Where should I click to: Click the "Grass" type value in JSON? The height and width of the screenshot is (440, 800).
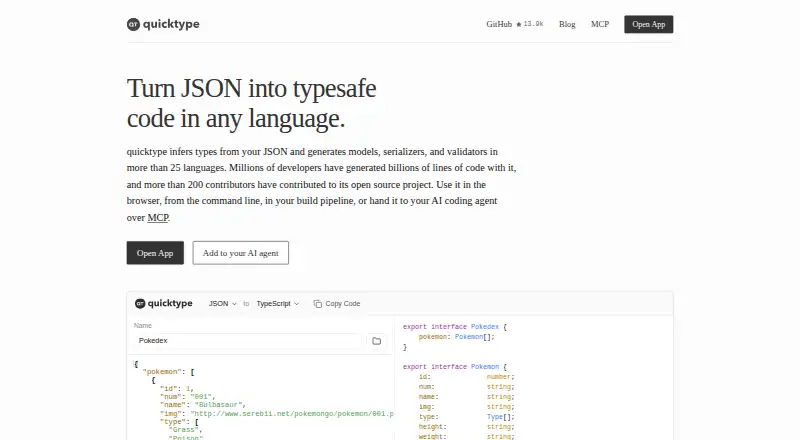[x=184, y=430]
